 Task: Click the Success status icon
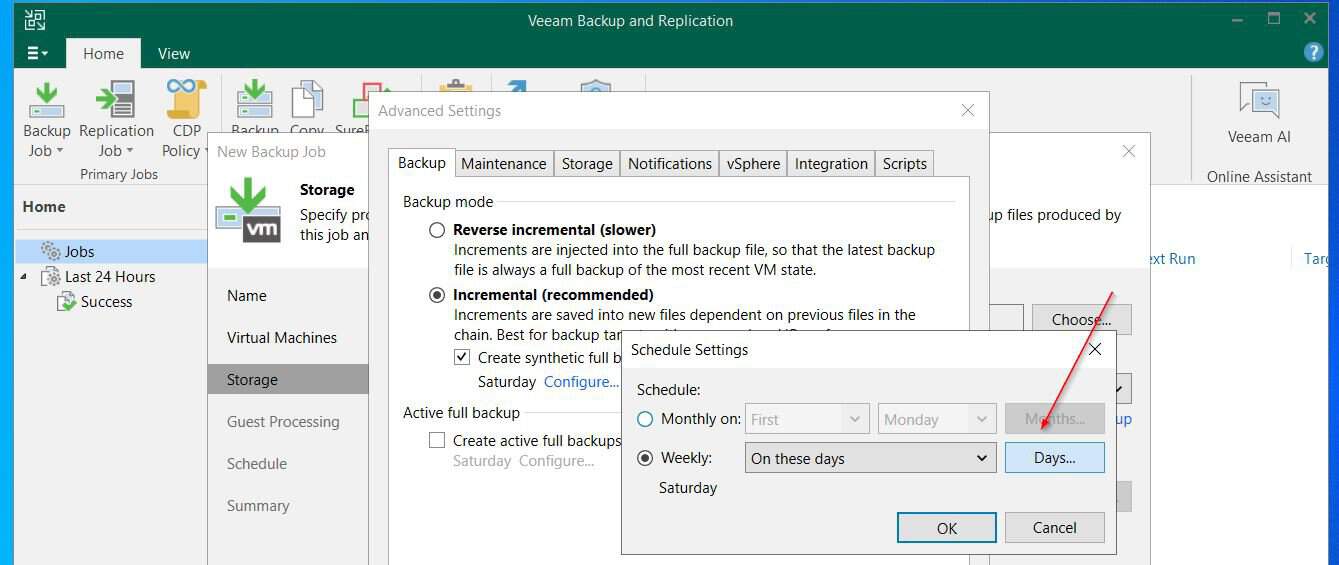point(67,302)
